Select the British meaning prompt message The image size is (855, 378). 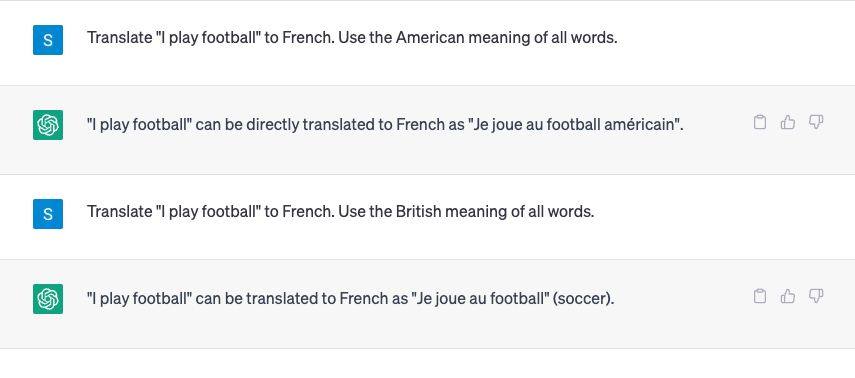click(341, 212)
